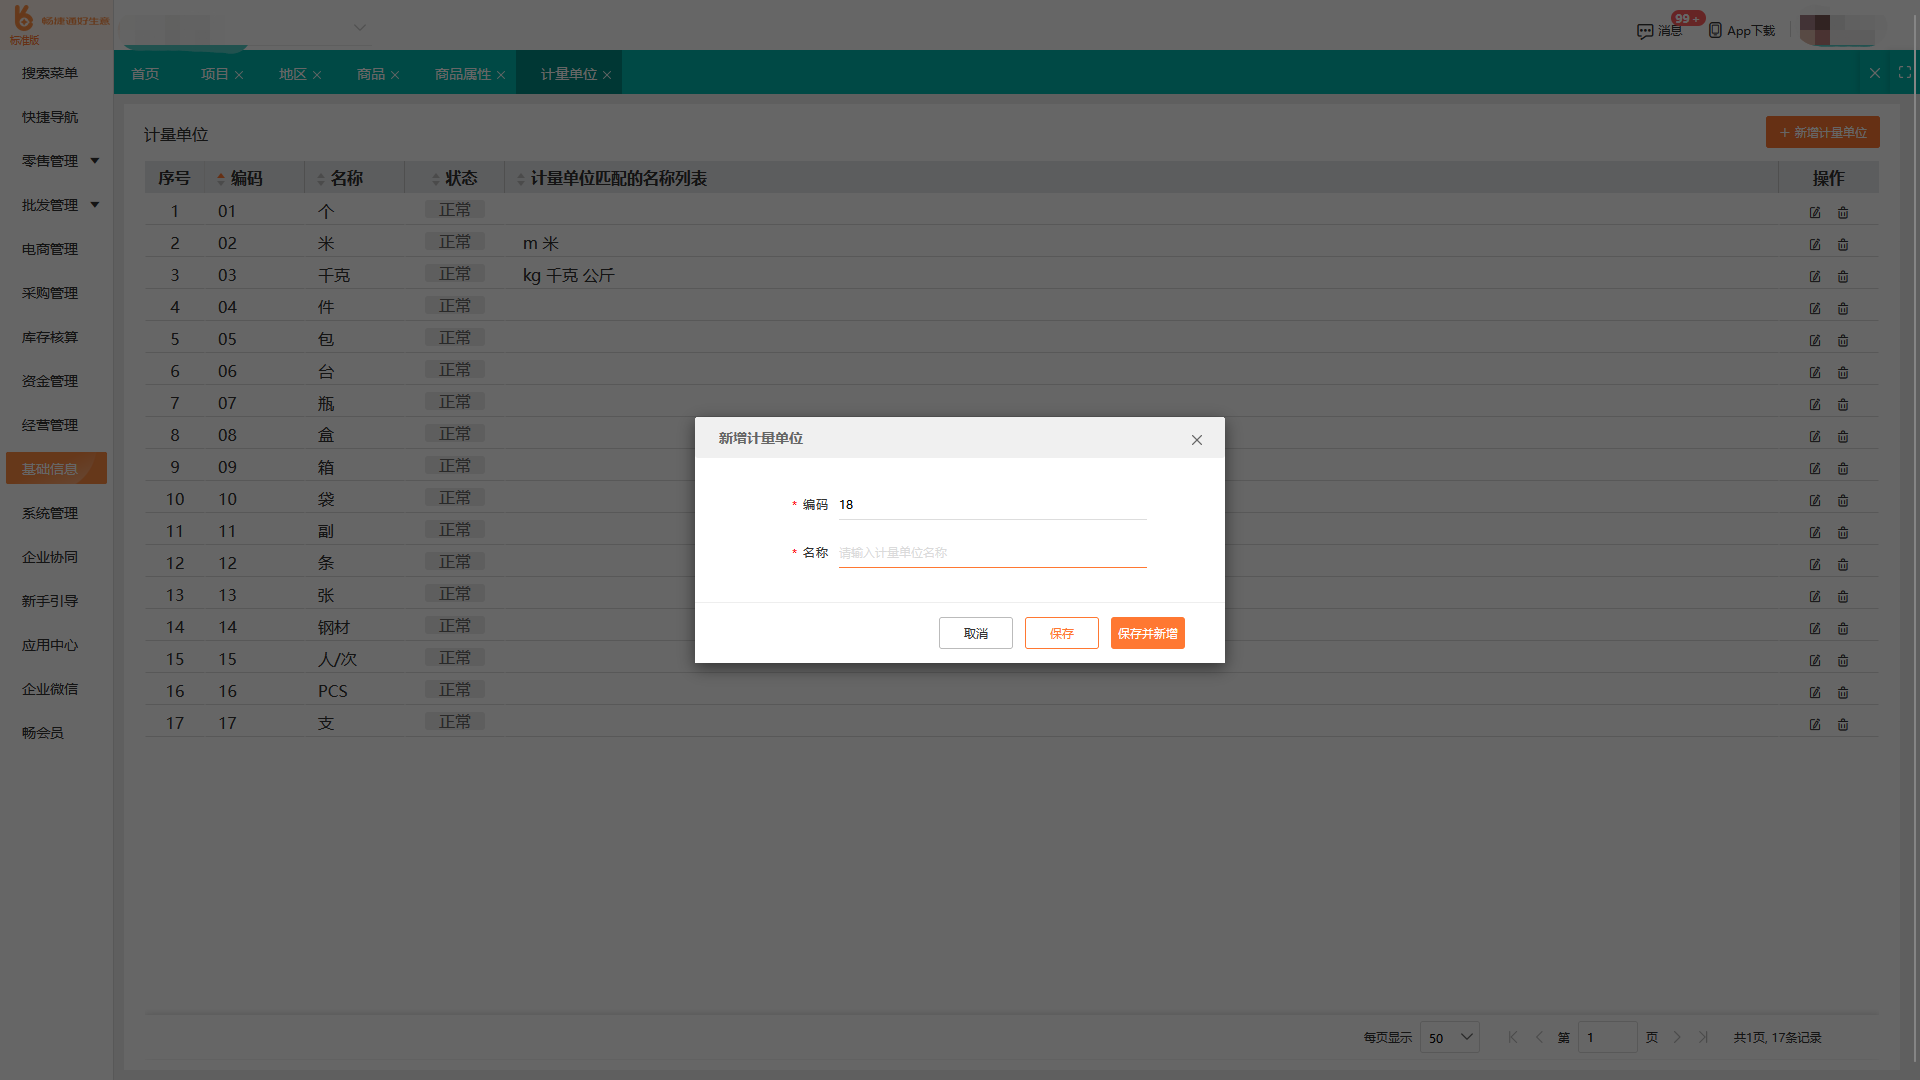Click the delete icon for row 5 包
Screen dimensions: 1920x1080
coord(1844,339)
